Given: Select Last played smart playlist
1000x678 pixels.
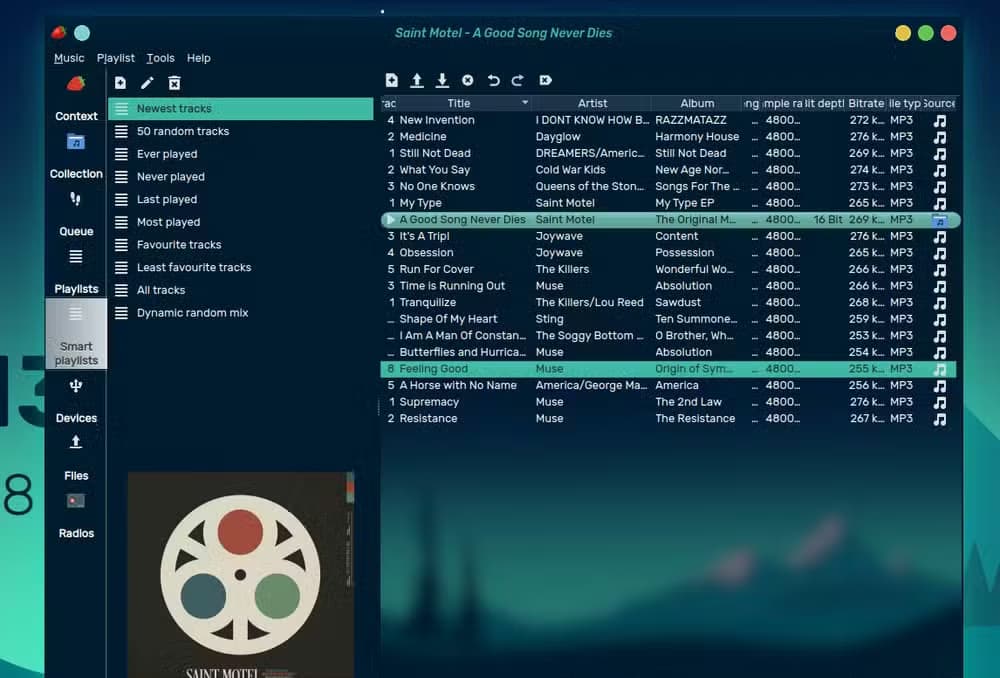Looking at the screenshot, I should [240, 199].
